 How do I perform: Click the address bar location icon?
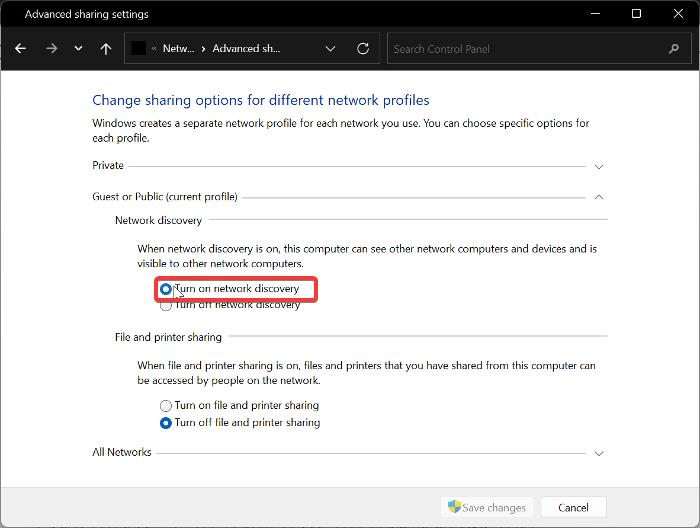[x=140, y=48]
